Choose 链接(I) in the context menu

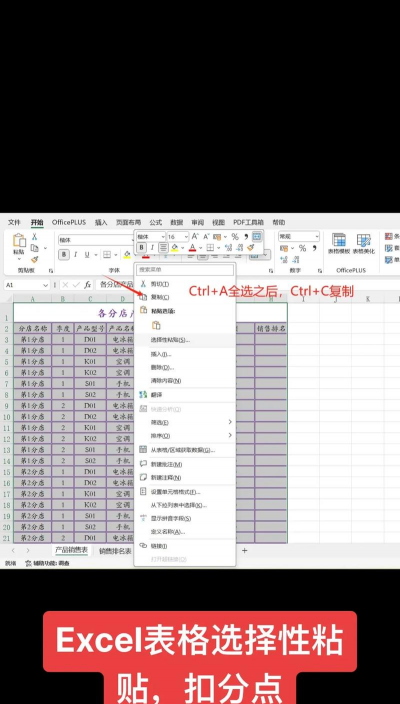tap(185, 546)
